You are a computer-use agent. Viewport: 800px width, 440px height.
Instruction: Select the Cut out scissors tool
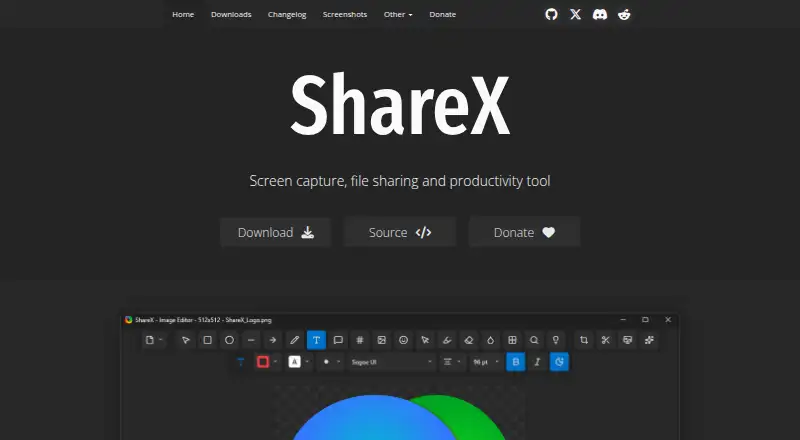606,340
